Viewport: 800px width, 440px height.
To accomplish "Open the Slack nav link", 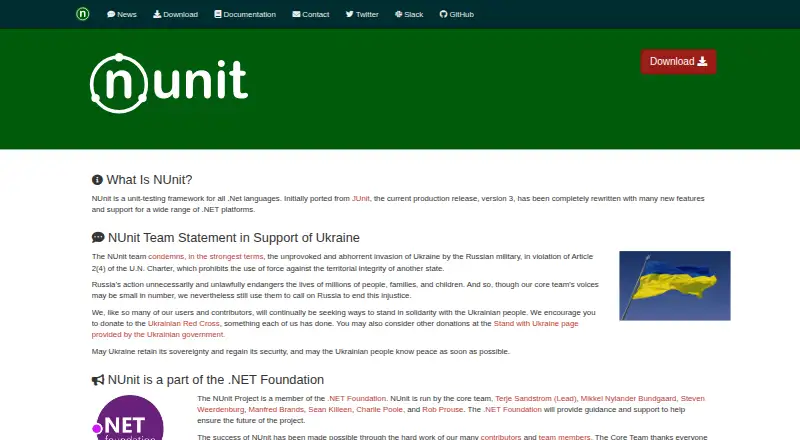I will tap(409, 14).
